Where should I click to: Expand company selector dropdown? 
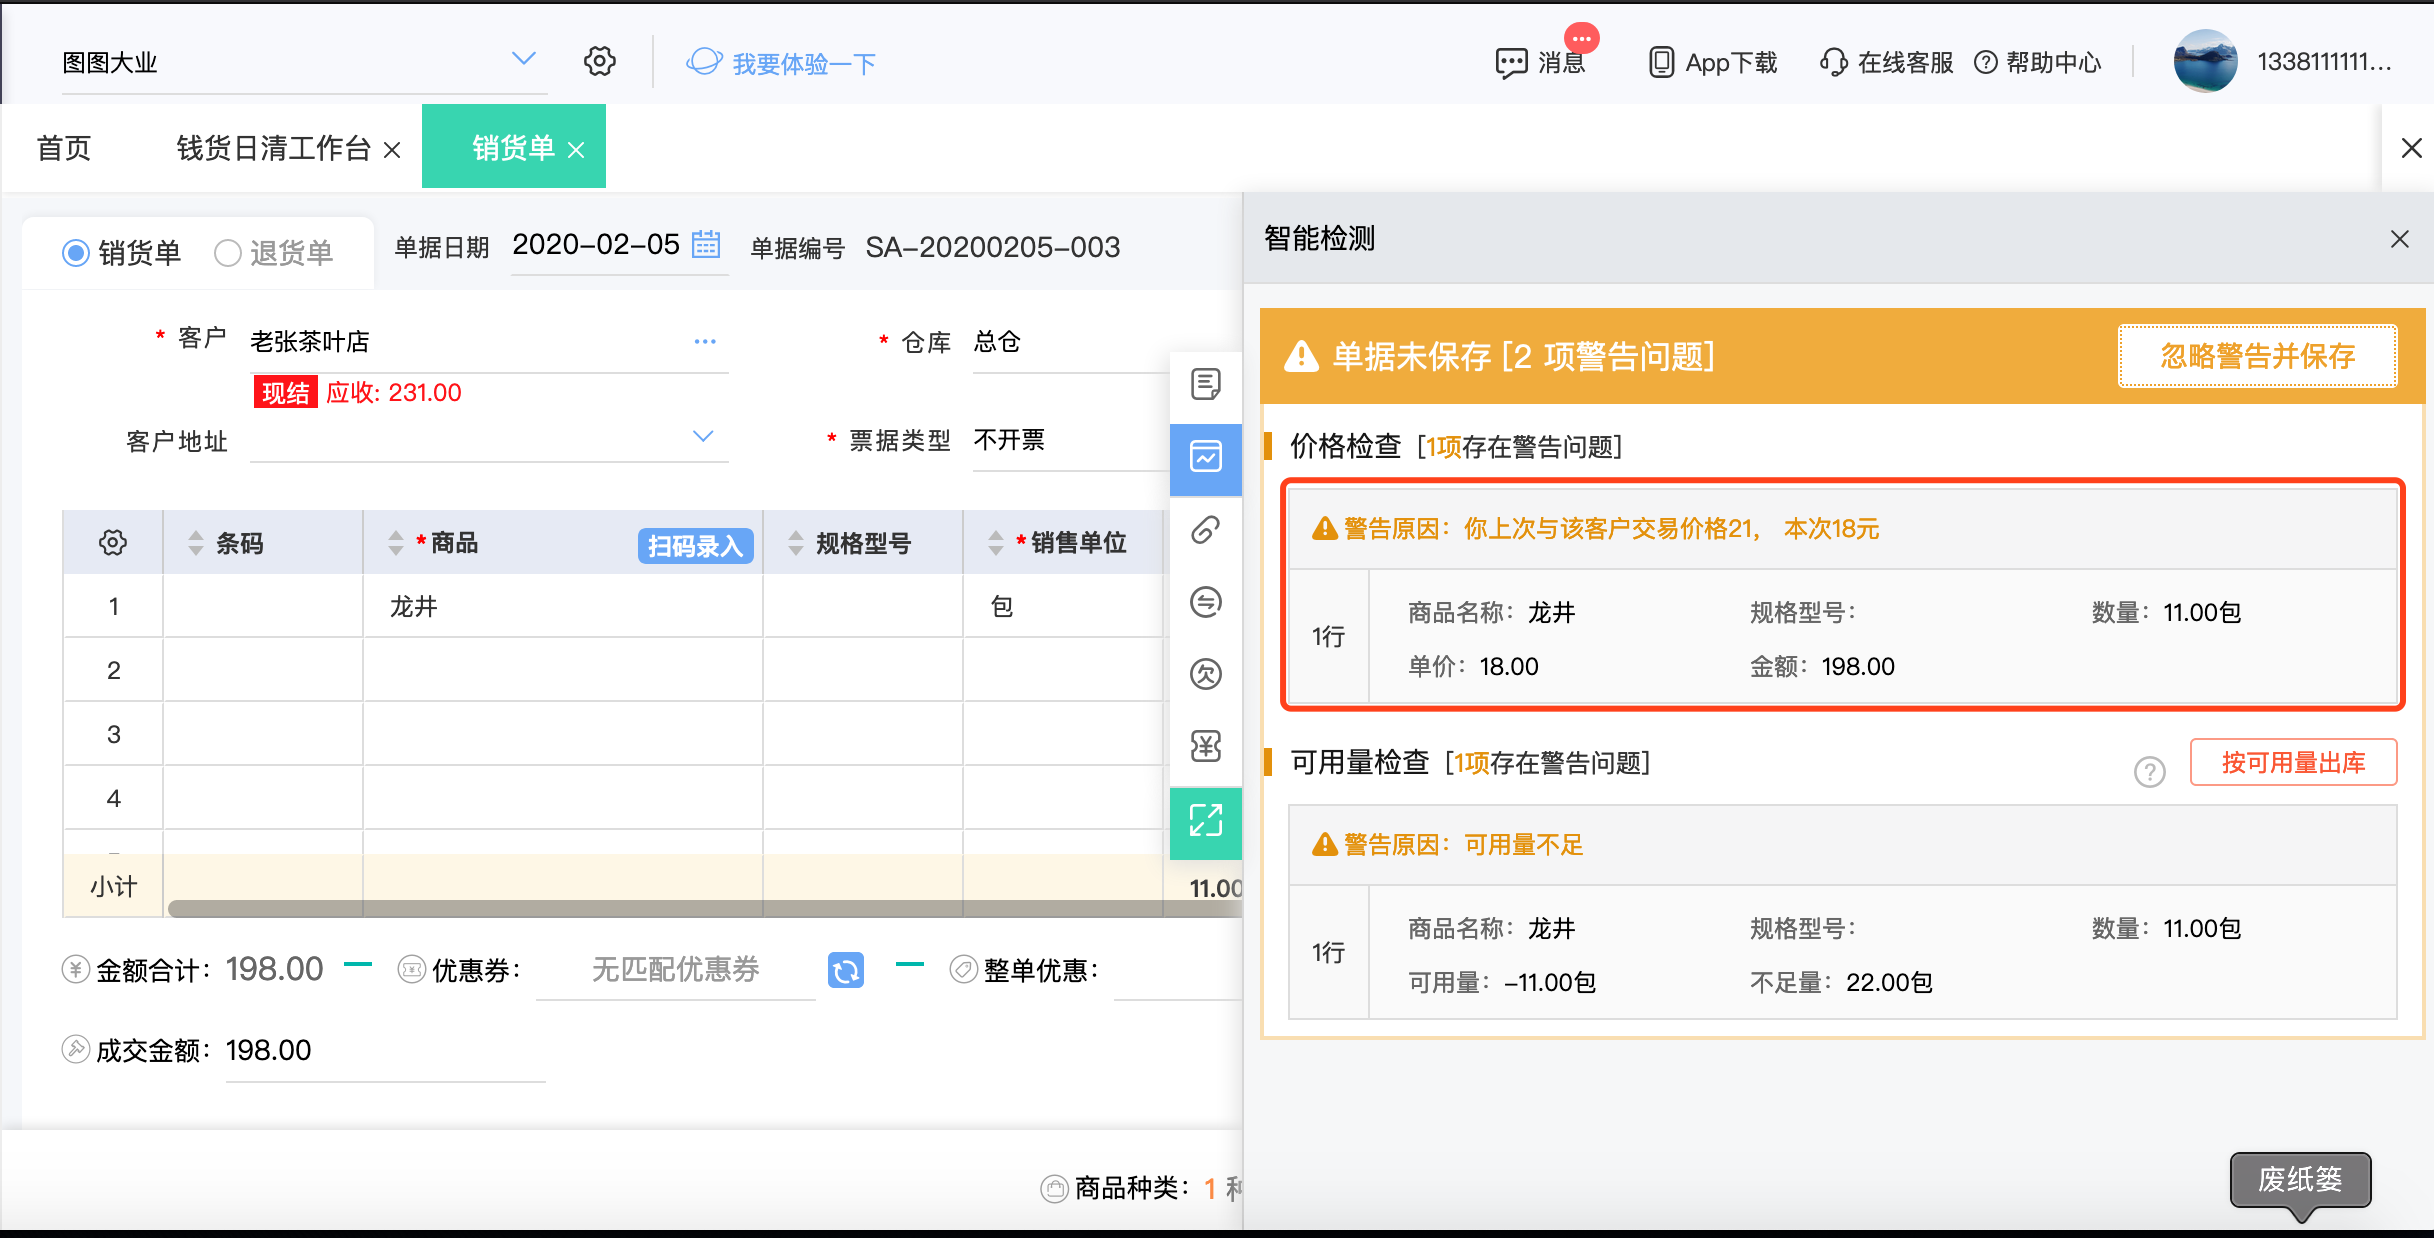[x=521, y=62]
